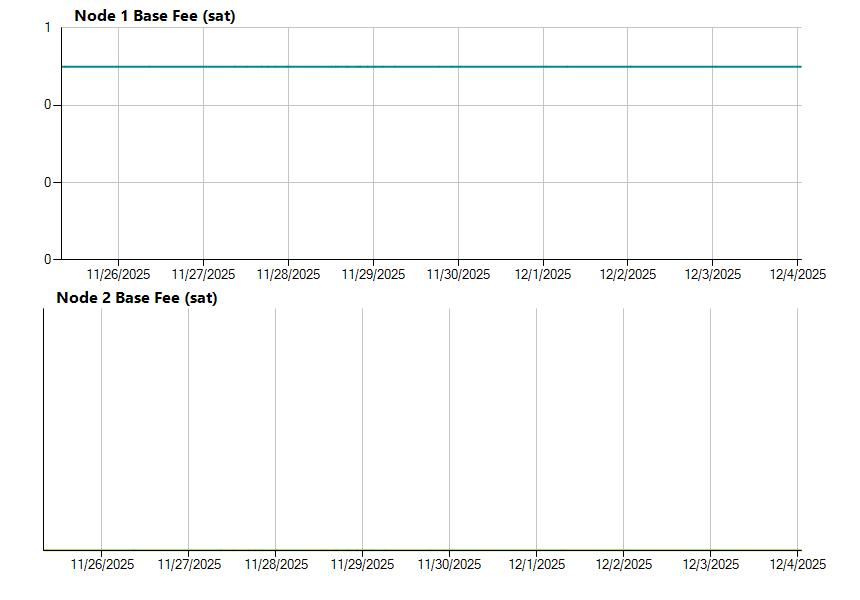Pick the 11/28/2025 date on Node 1 axis
860x600 pixels.
coord(289,274)
